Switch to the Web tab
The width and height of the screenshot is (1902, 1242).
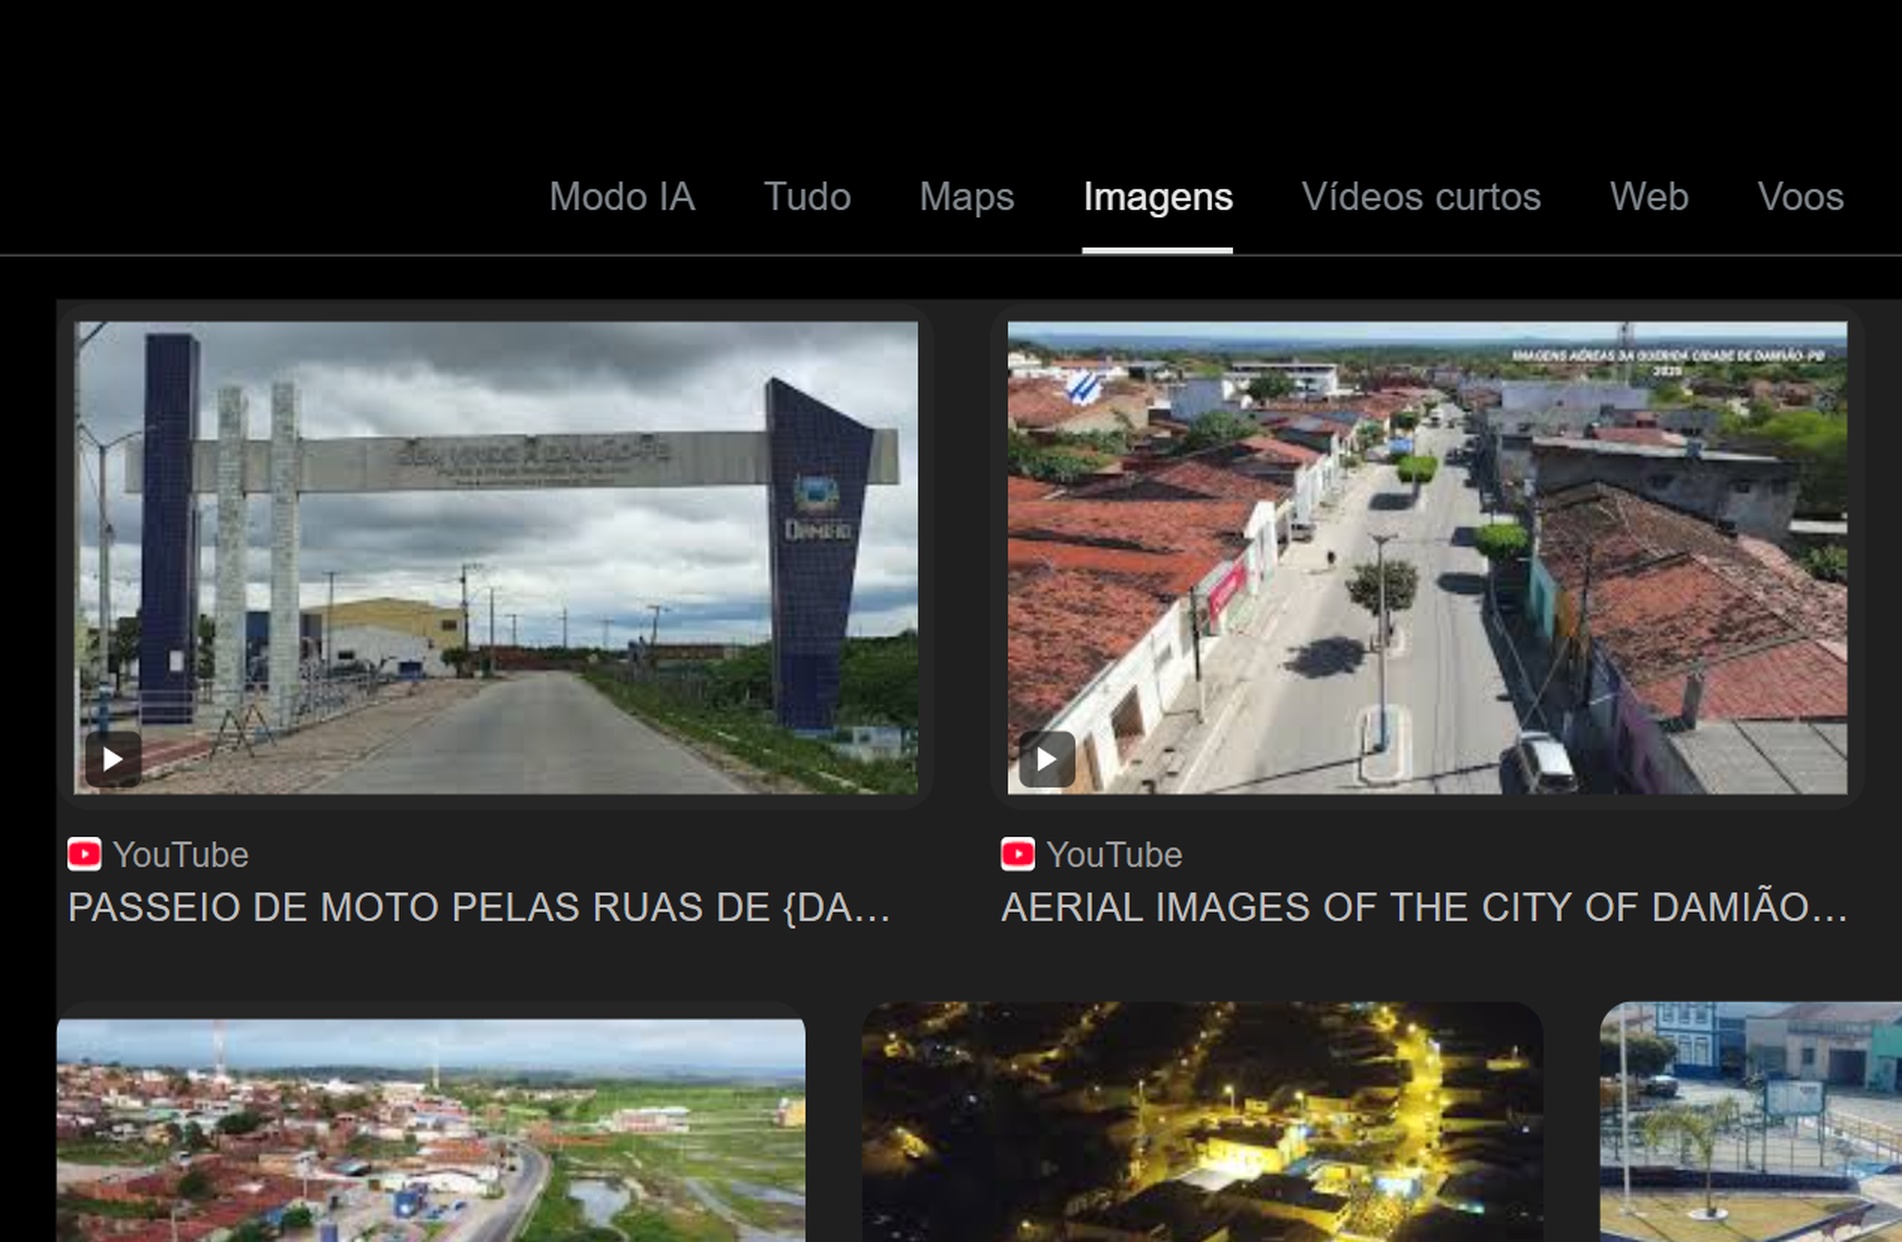(1648, 197)
